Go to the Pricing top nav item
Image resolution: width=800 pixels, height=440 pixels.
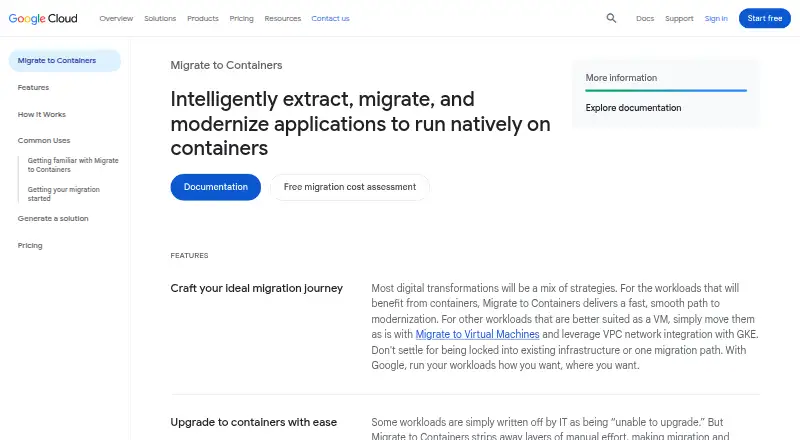pos(241,18)
